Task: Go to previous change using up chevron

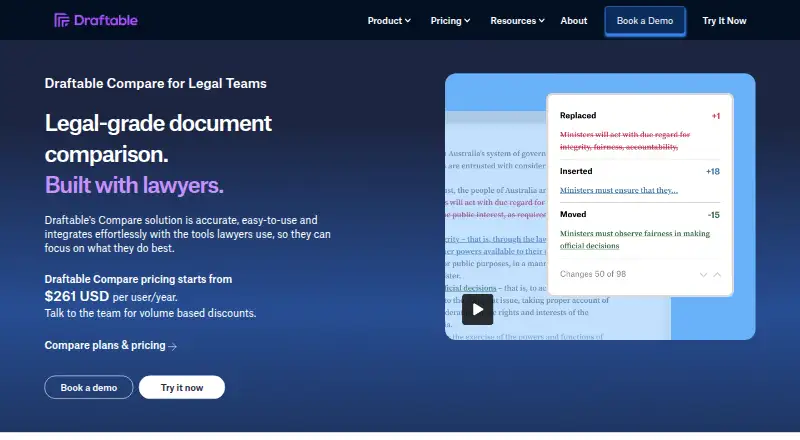Action: [x=717, y=275]
